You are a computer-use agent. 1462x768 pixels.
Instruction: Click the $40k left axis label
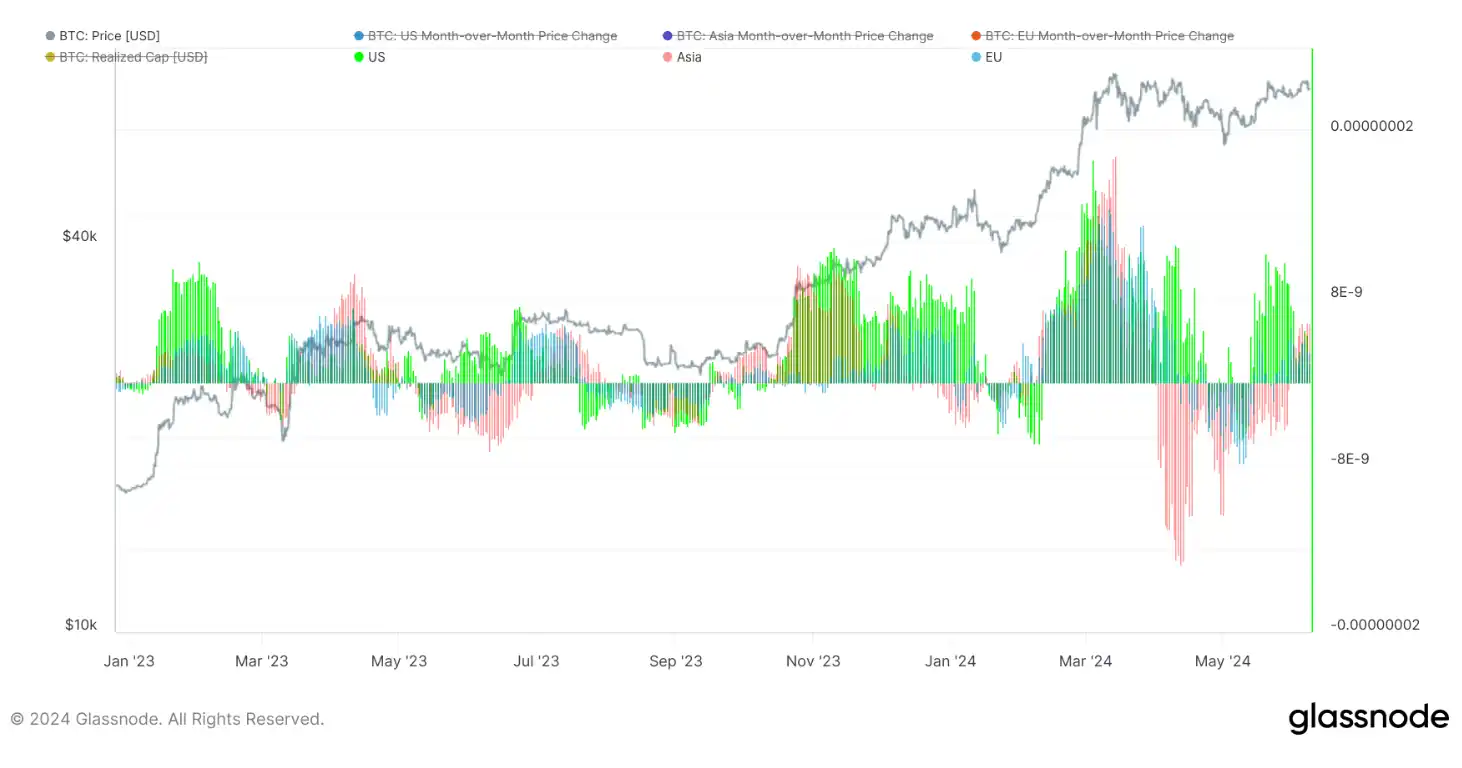(80, 236)
